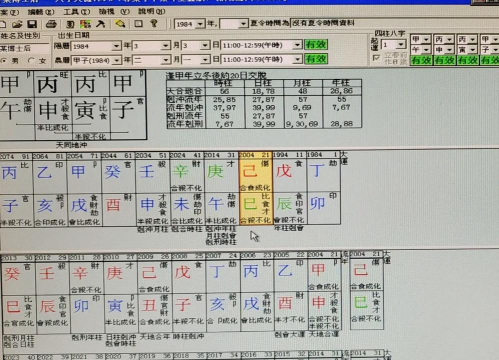Select the highlighted 己巳 2004 luck pillar

click(x=256, y=188)
